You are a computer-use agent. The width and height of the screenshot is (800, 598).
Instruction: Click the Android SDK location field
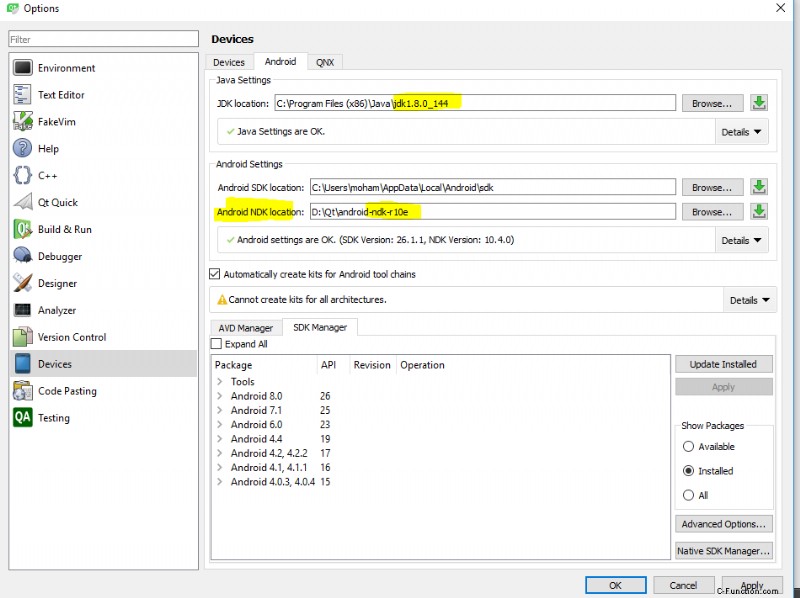click(492, 187)
